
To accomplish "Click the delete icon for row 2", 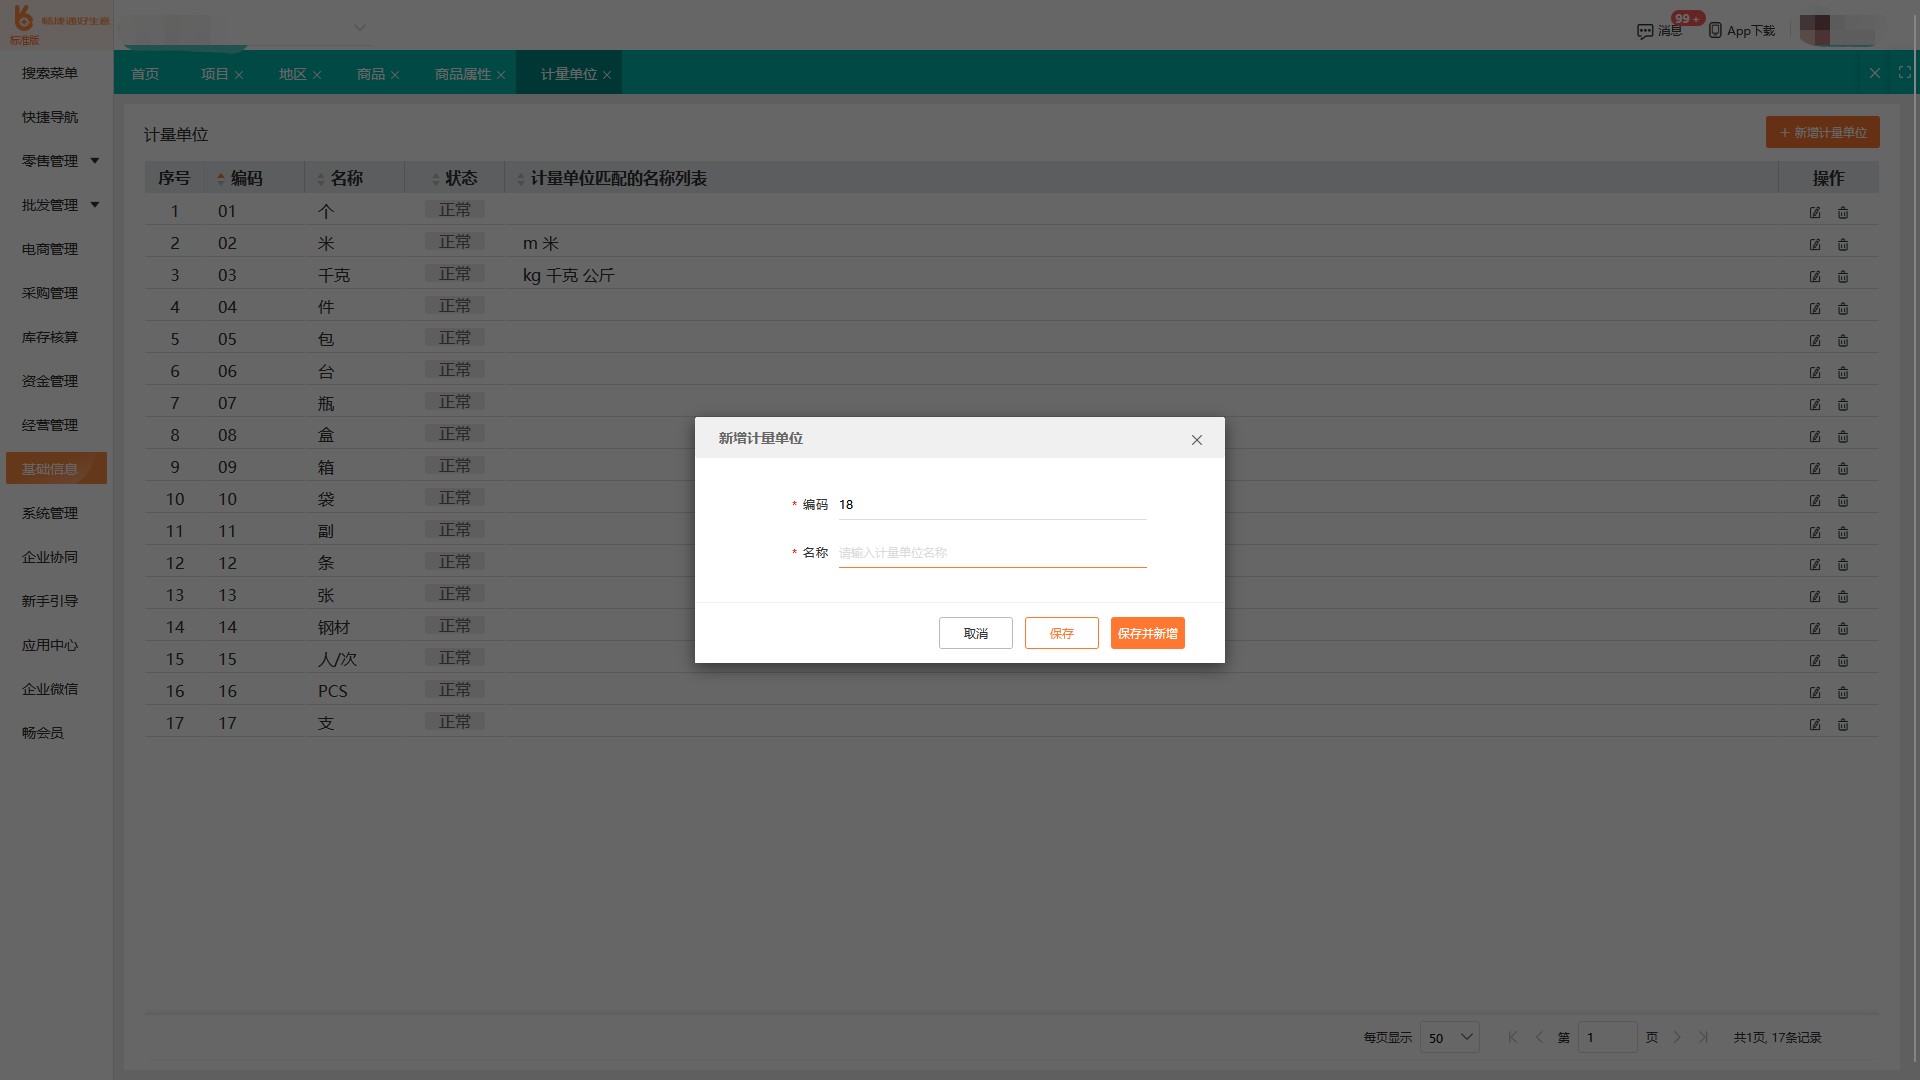I will 1844,244.
